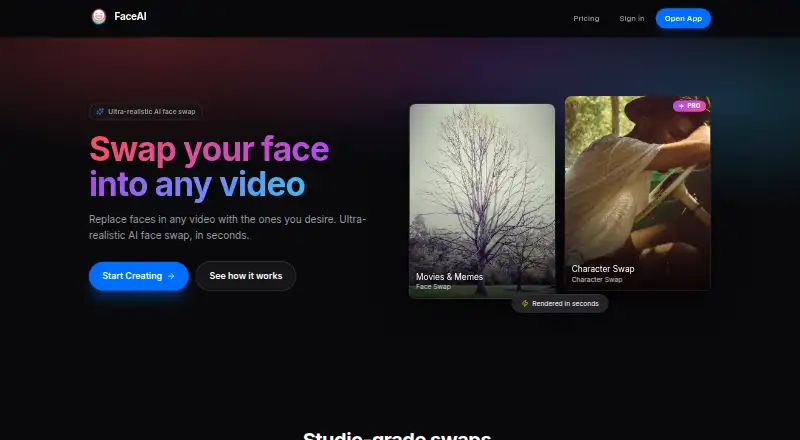Open the Sign in link
The height and width of the screenshot is (440, 800).
coord(632,18)
